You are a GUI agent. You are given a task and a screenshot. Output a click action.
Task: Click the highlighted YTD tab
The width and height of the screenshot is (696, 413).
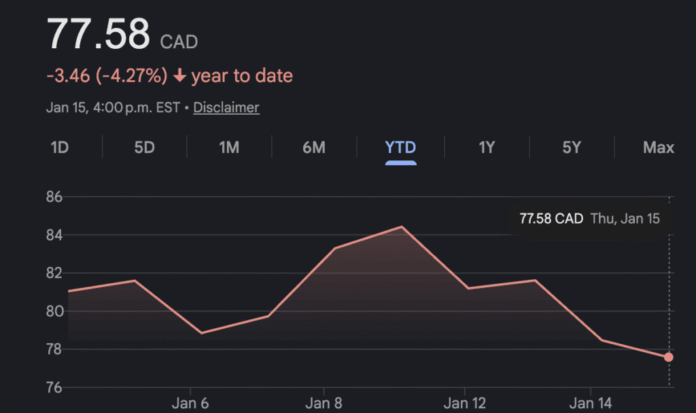pyautogui.click(x=400, y=148)
